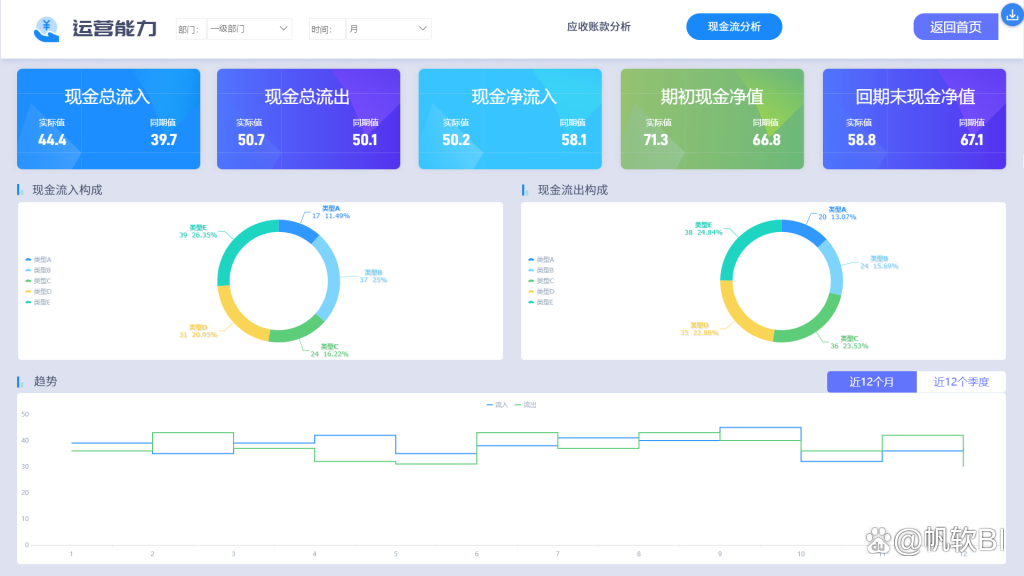Click the label 35 22.88% in outflow chart
This screenshot has width=1024, height=576.
click(699, 332)
